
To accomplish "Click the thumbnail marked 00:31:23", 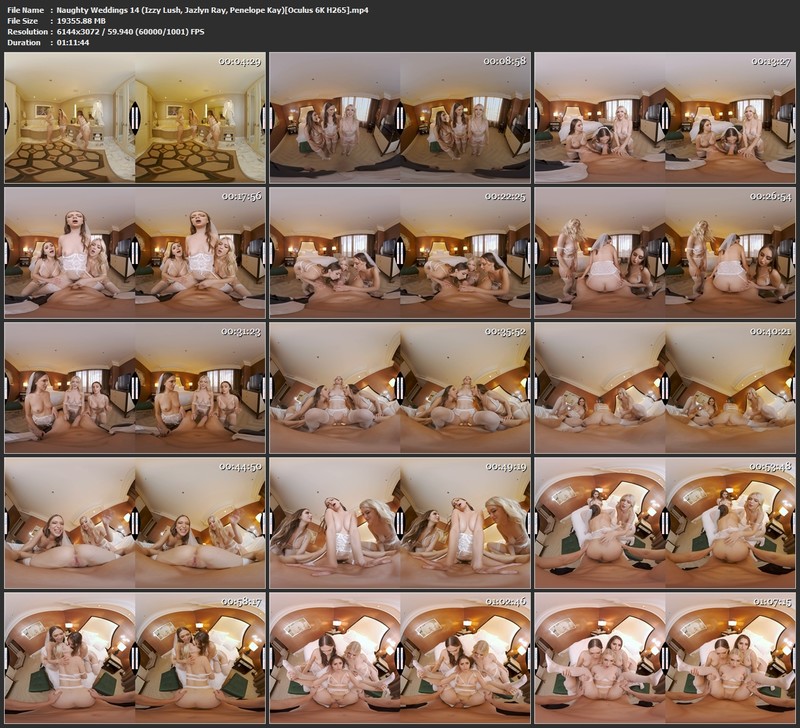I will click(x=135, y=387).
